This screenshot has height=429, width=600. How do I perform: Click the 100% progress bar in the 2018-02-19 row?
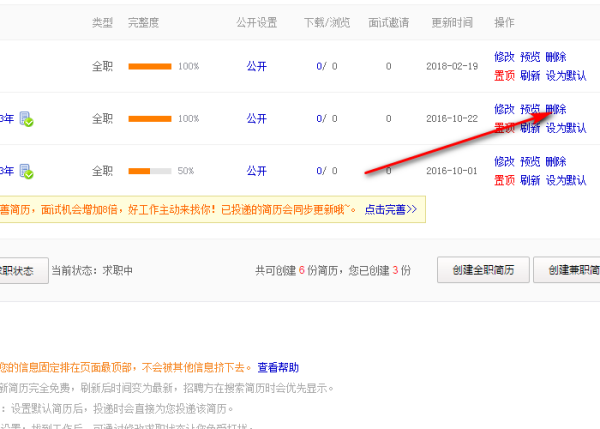150,66
